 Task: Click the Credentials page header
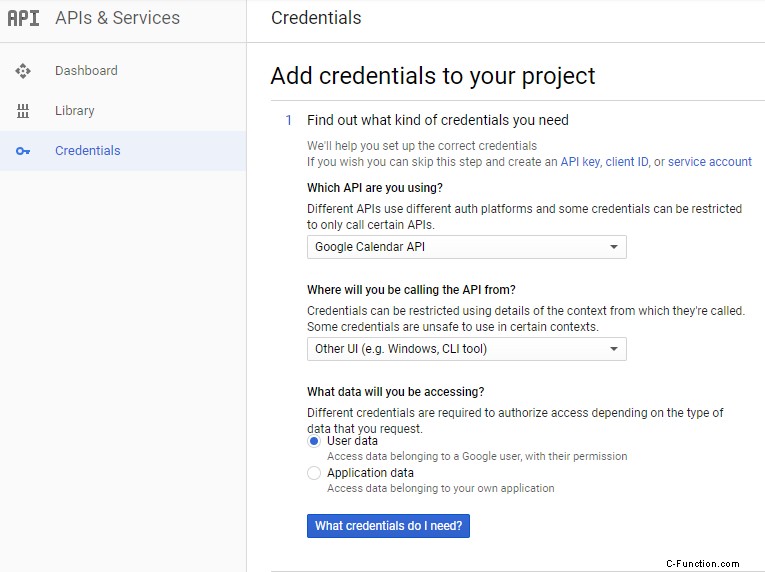point(316,18)
